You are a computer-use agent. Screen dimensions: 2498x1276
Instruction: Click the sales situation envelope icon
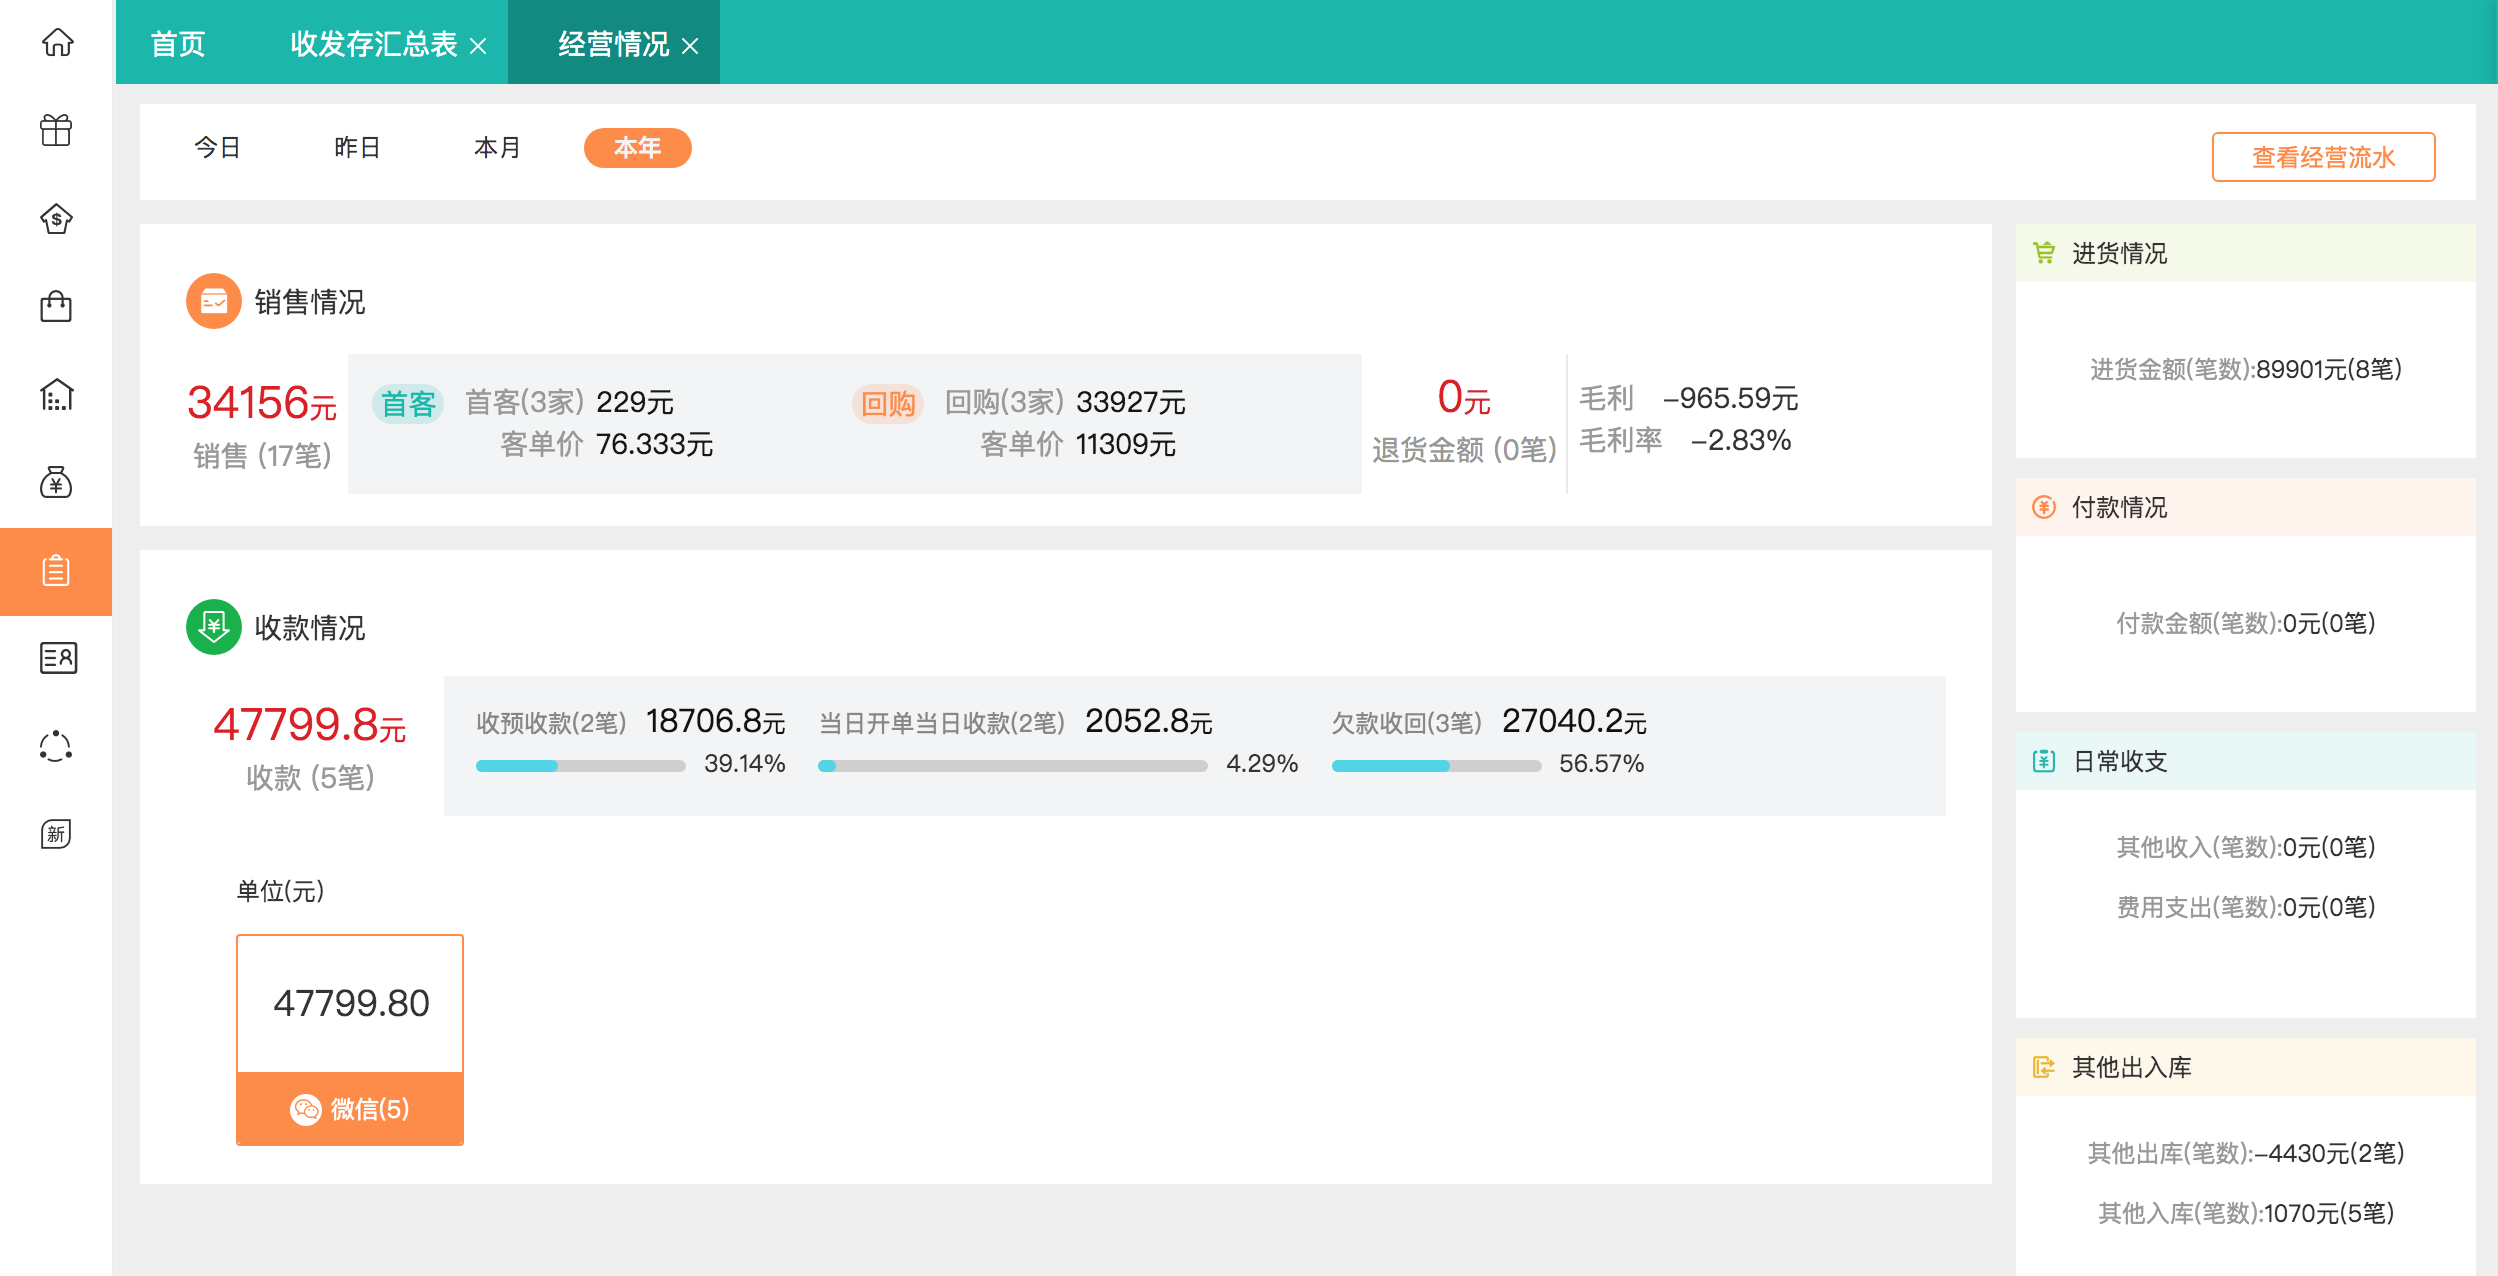pyautogui.click(x=212, y=299)
